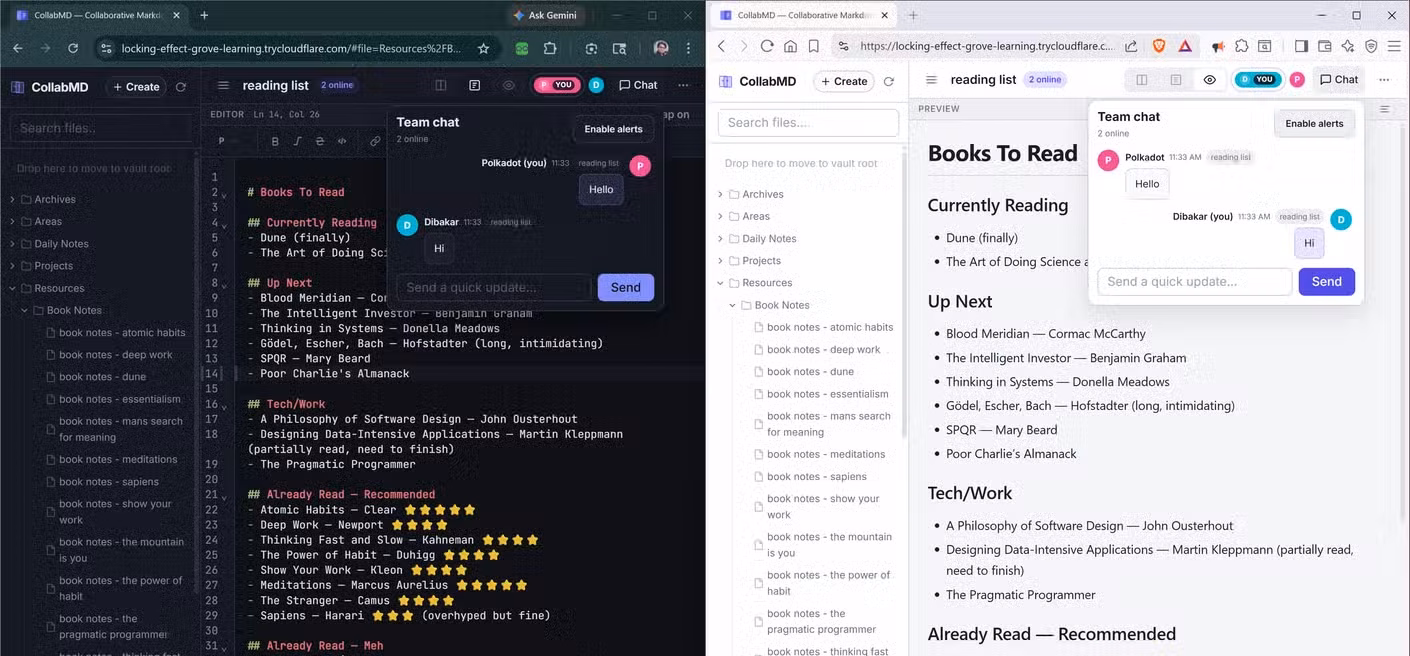Click the refresh vault icon beside Create in light window
Screen dimensions: 1410x656
888,81
